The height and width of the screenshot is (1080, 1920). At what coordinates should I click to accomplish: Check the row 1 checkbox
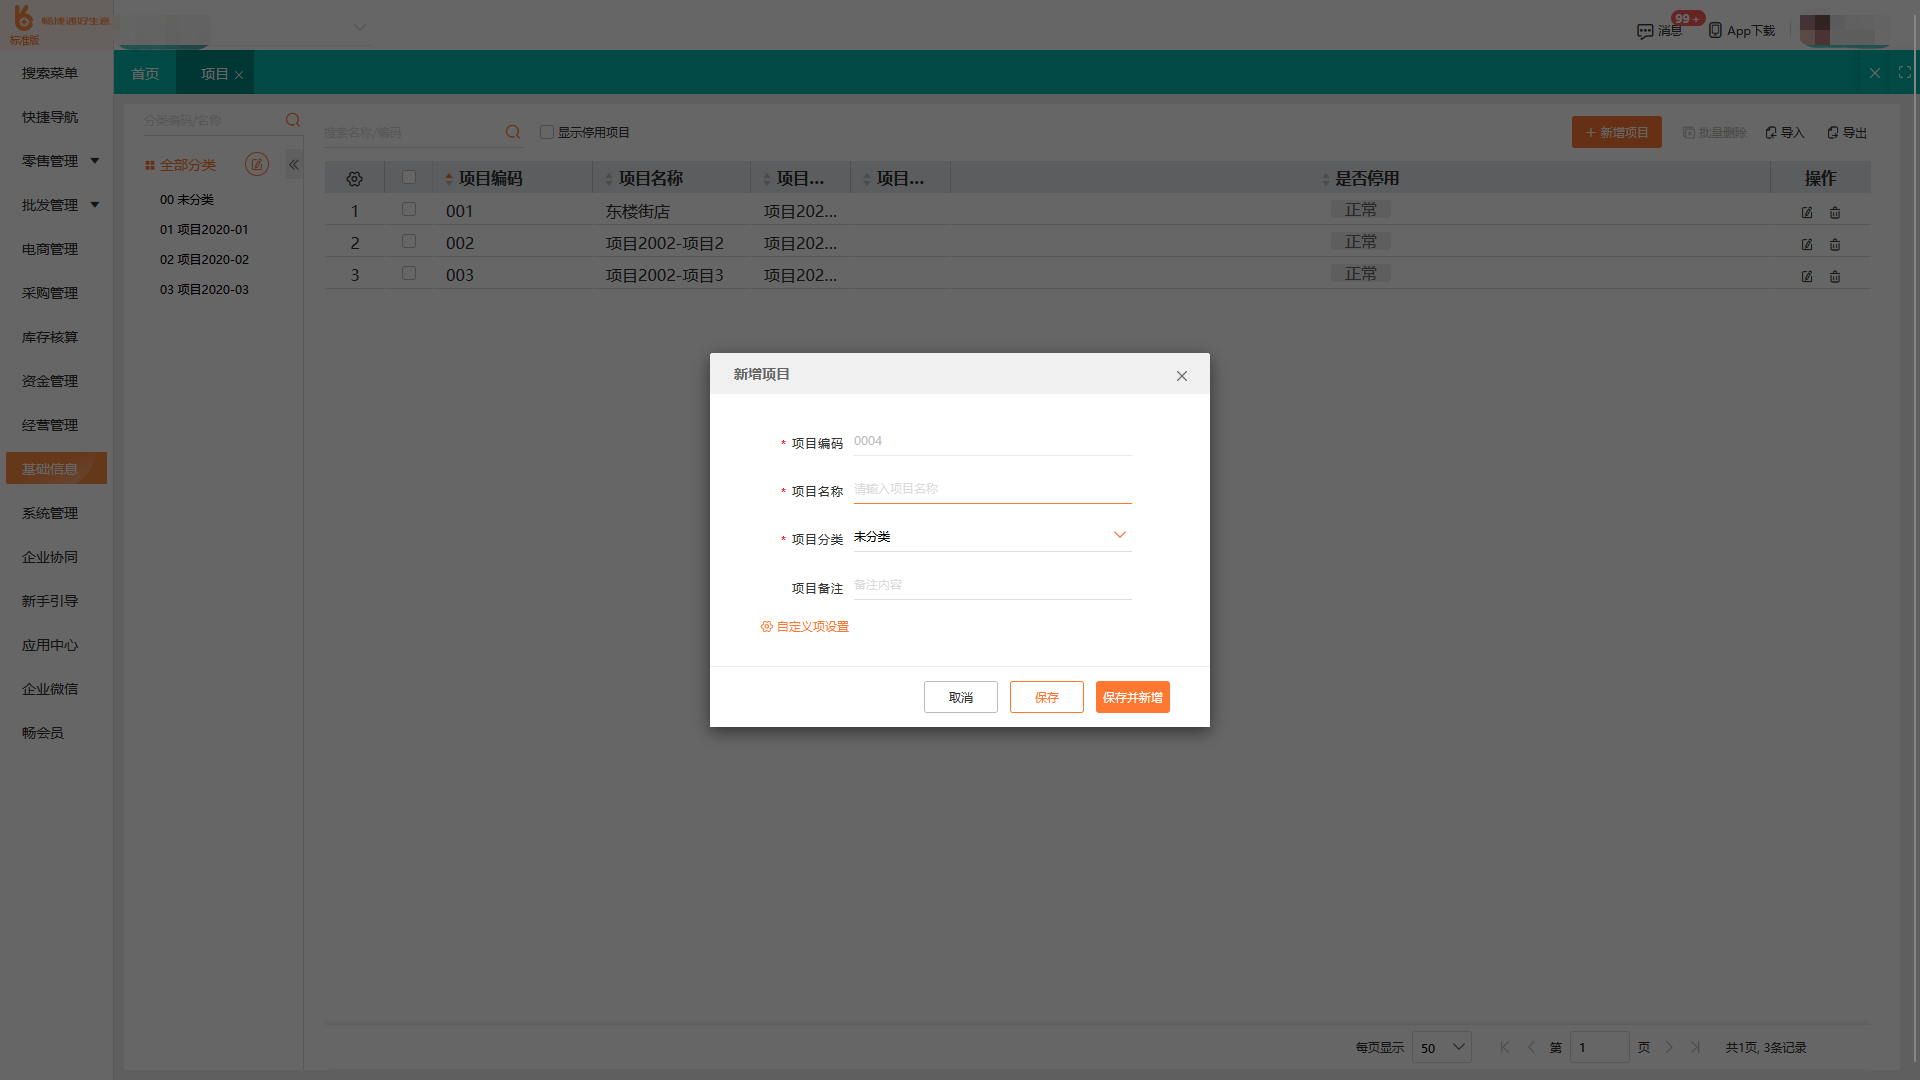(x=409, y=208)
